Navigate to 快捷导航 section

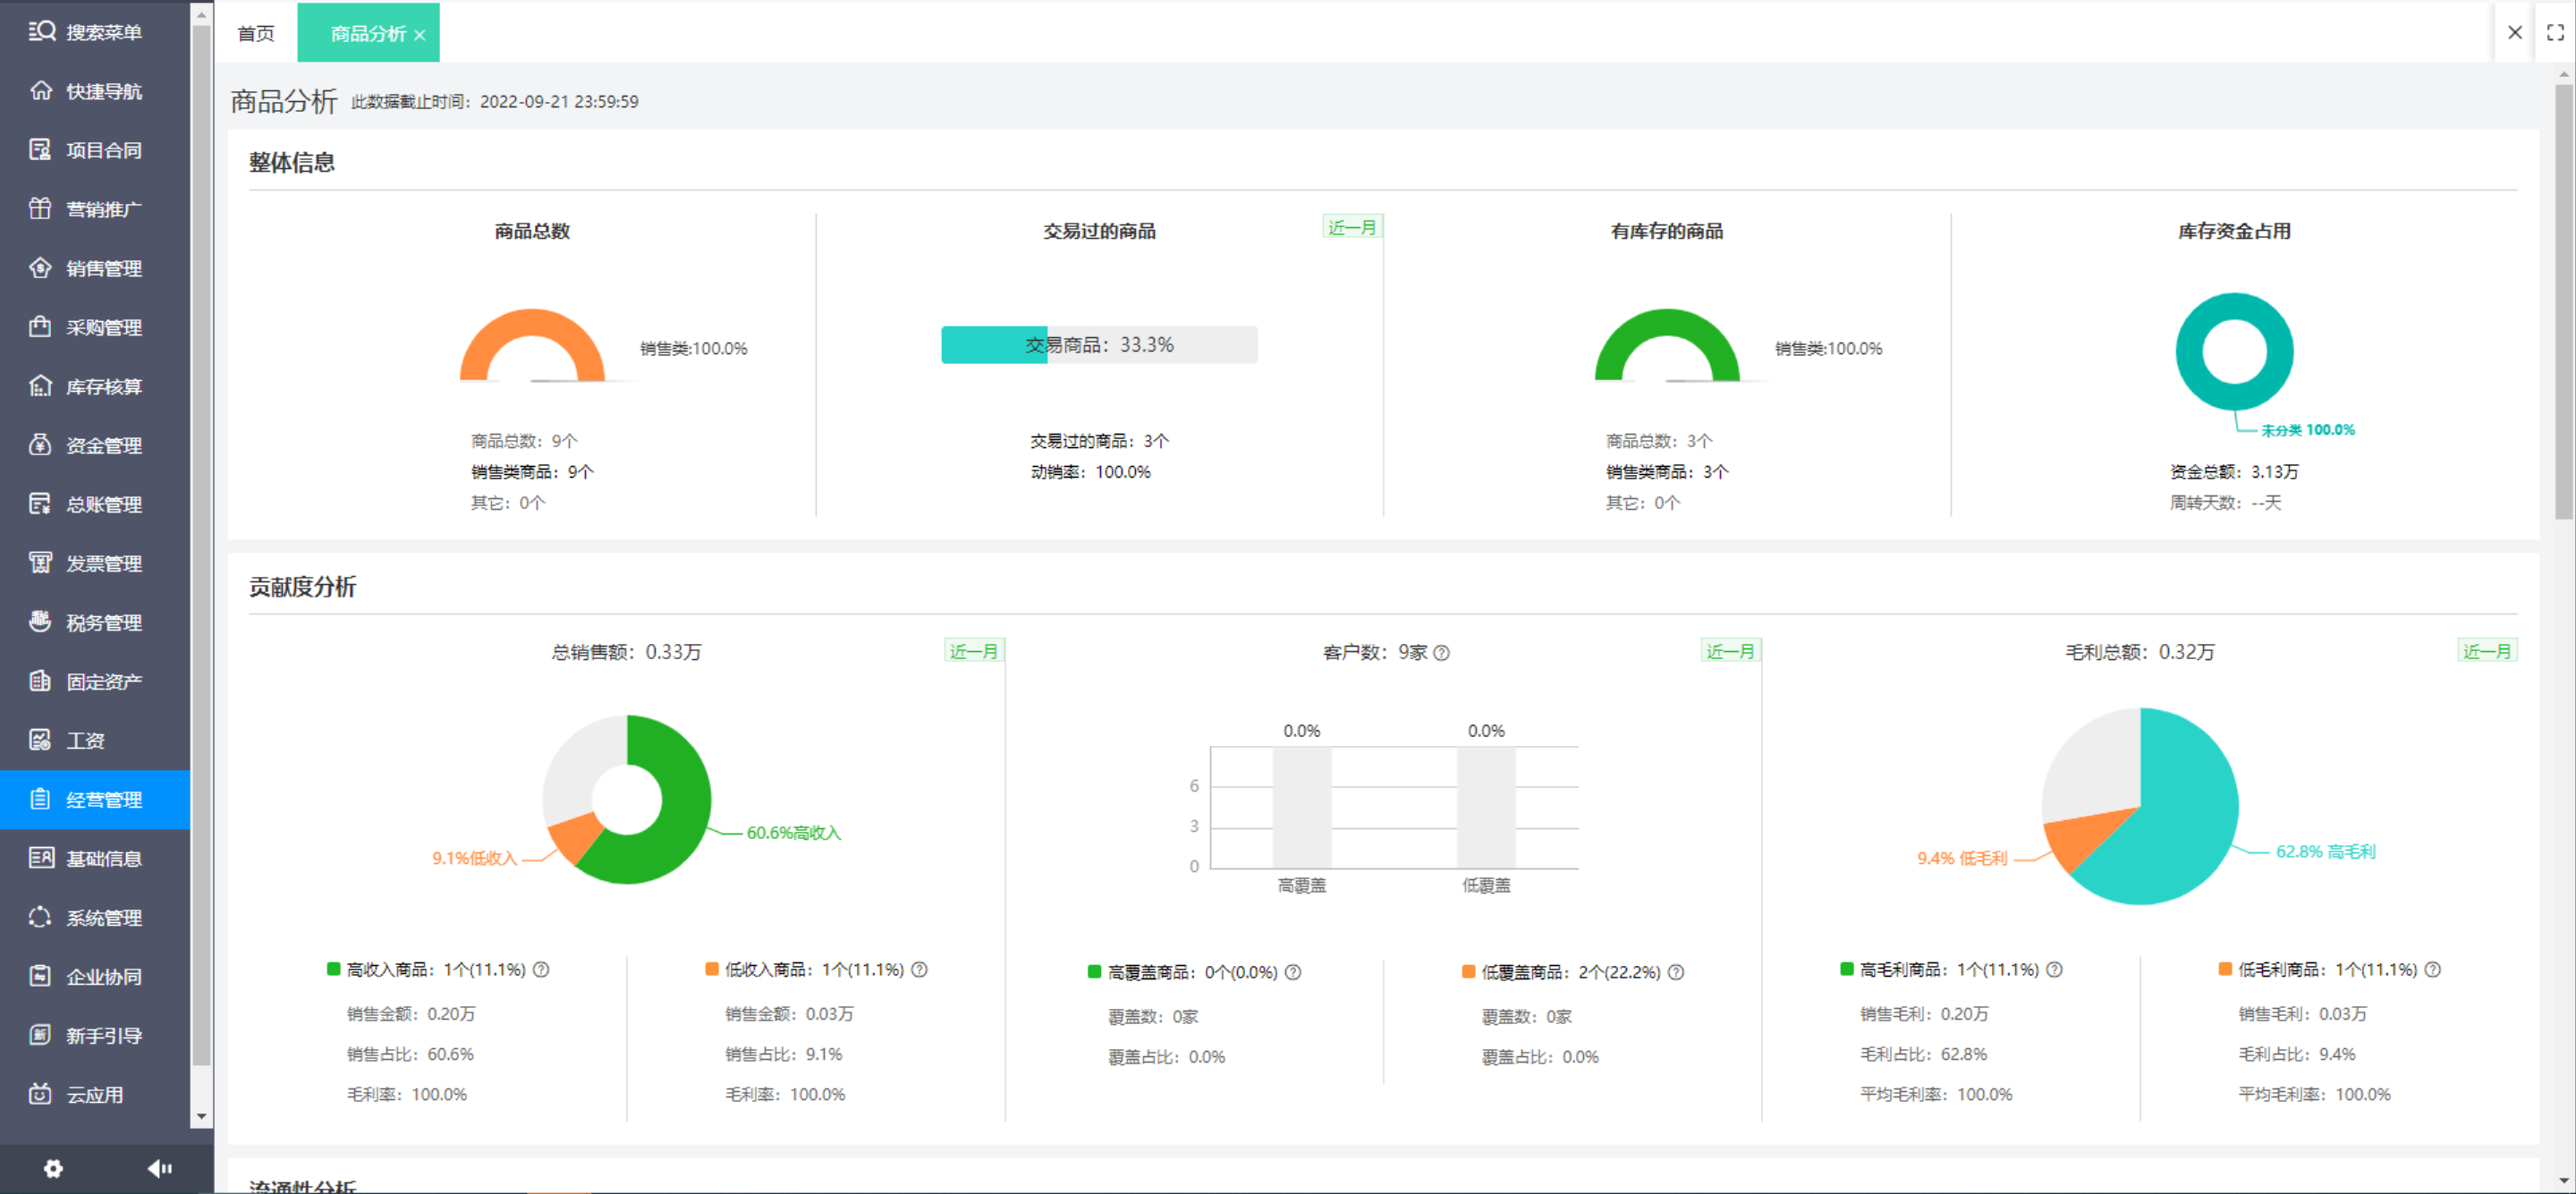(102, 90)
